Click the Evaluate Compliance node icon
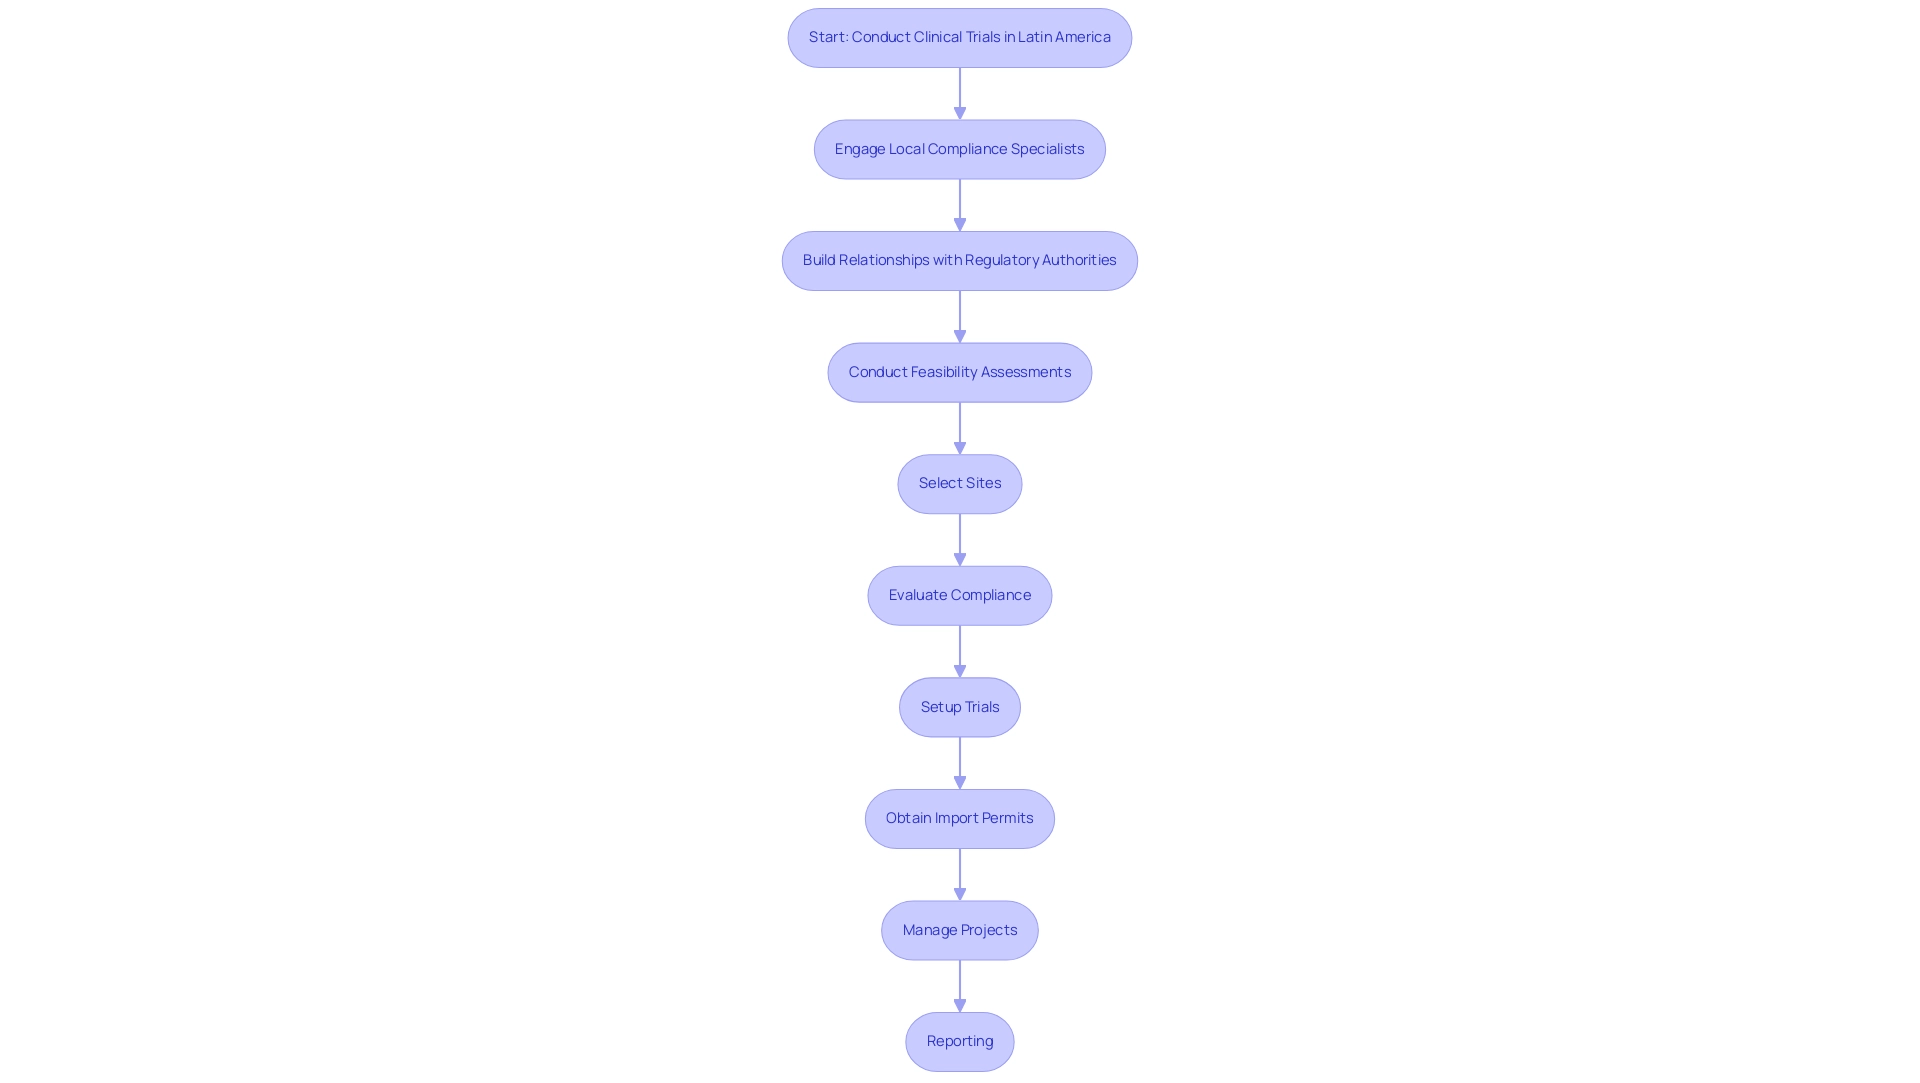Image resolution: width=1920 pixels, height=1083 pixels. pyautogui.click(x=960, y=595)
